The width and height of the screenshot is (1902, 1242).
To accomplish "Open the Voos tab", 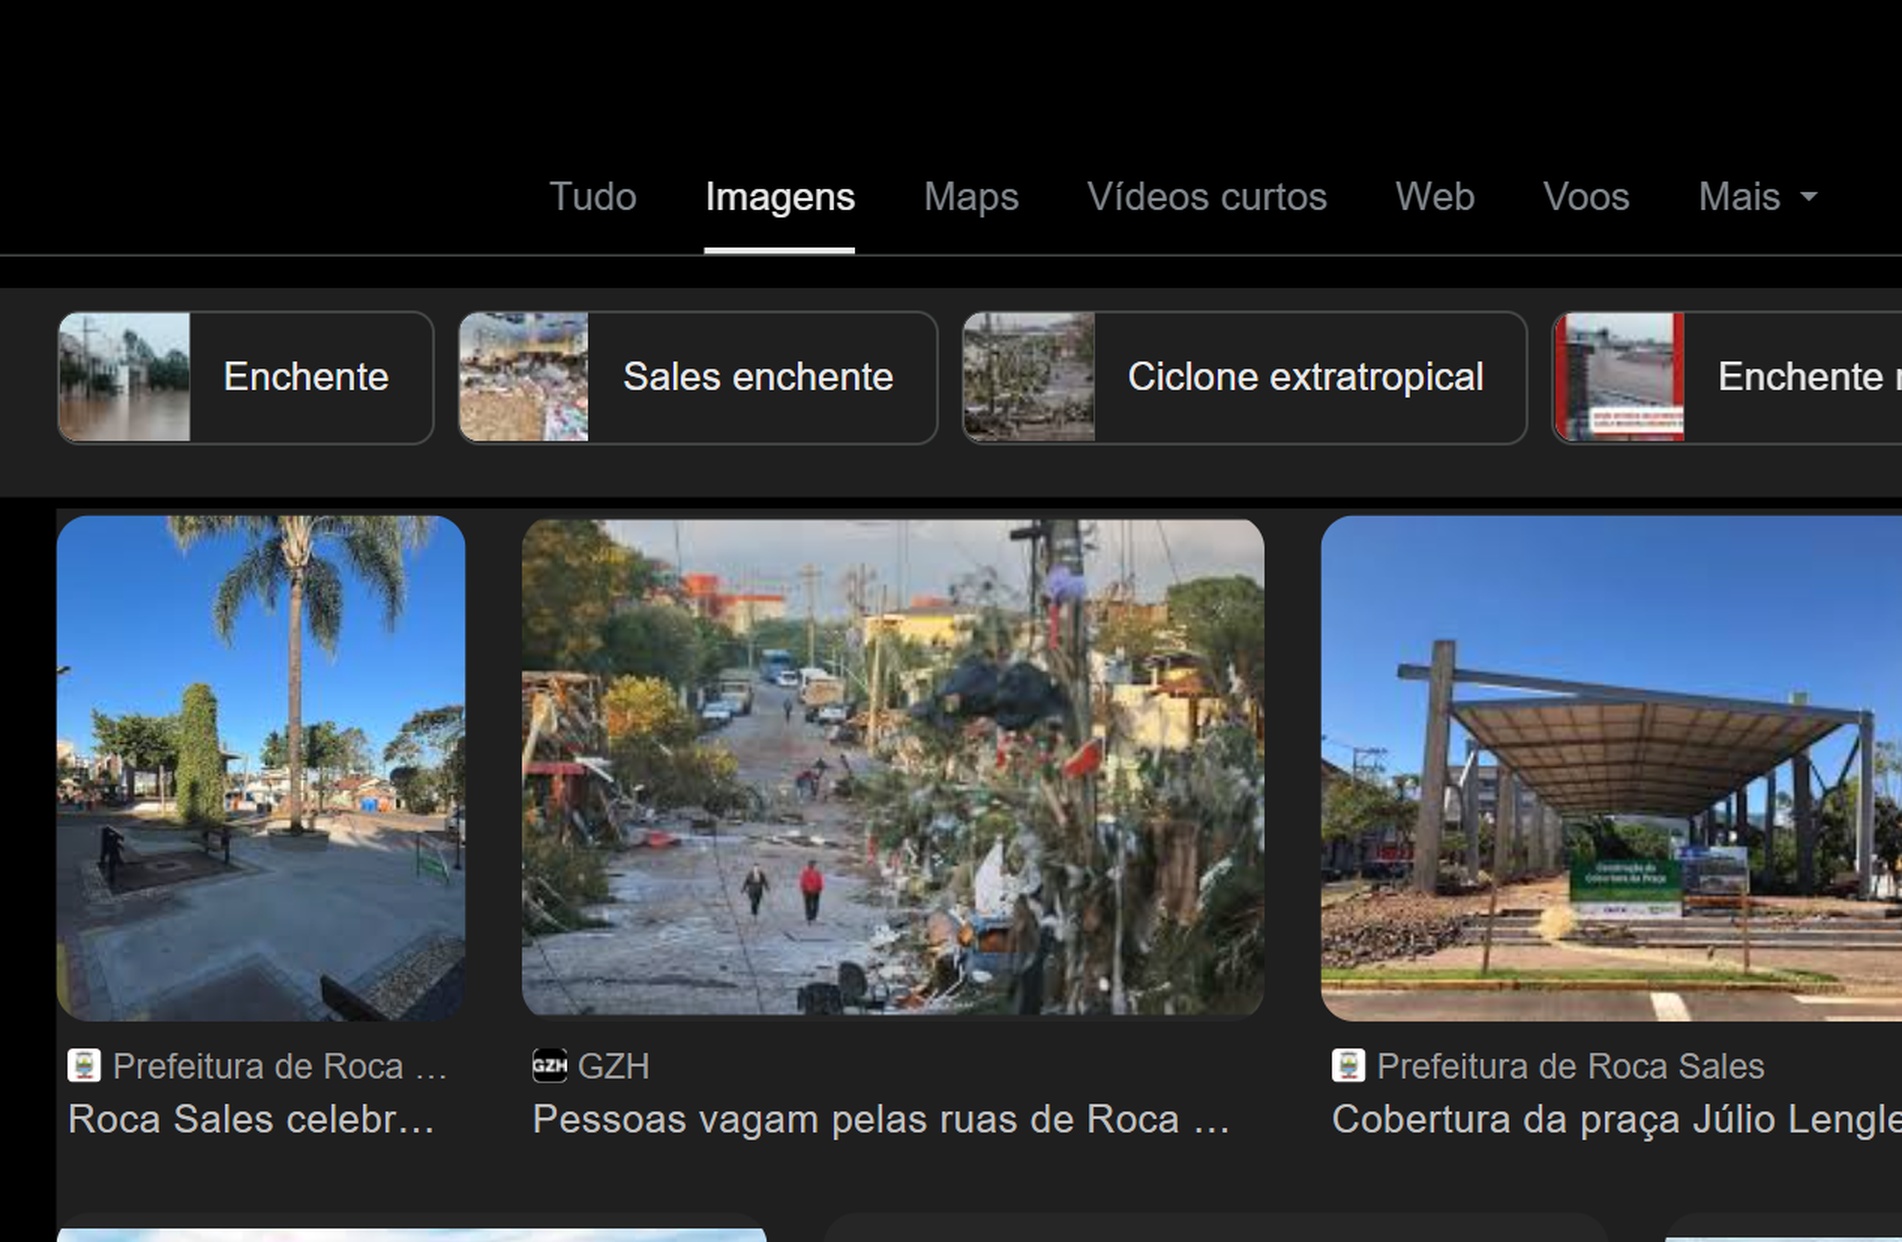I will 1585,197.
